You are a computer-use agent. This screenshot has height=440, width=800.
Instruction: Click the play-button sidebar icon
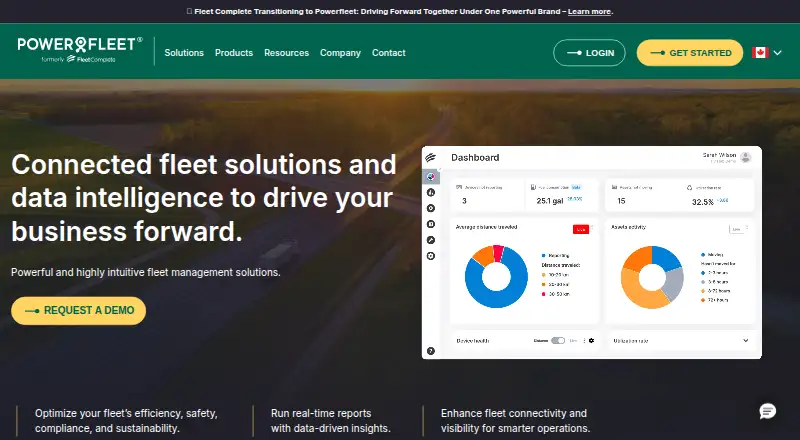click(x=431, y=208)
